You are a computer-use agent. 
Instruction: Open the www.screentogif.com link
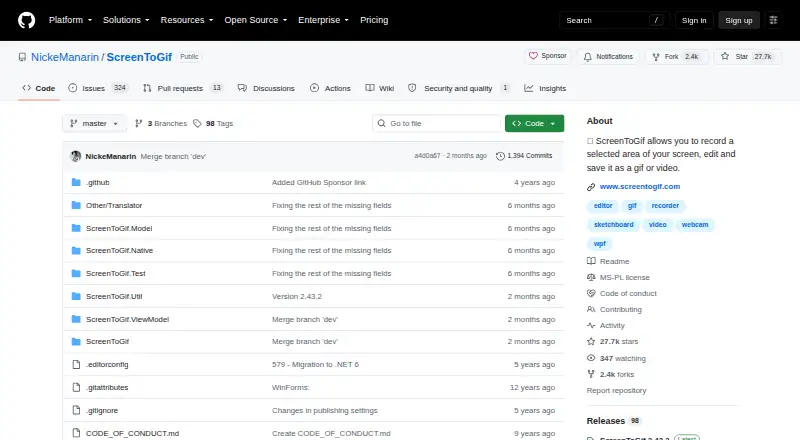(x=640, y=187)
